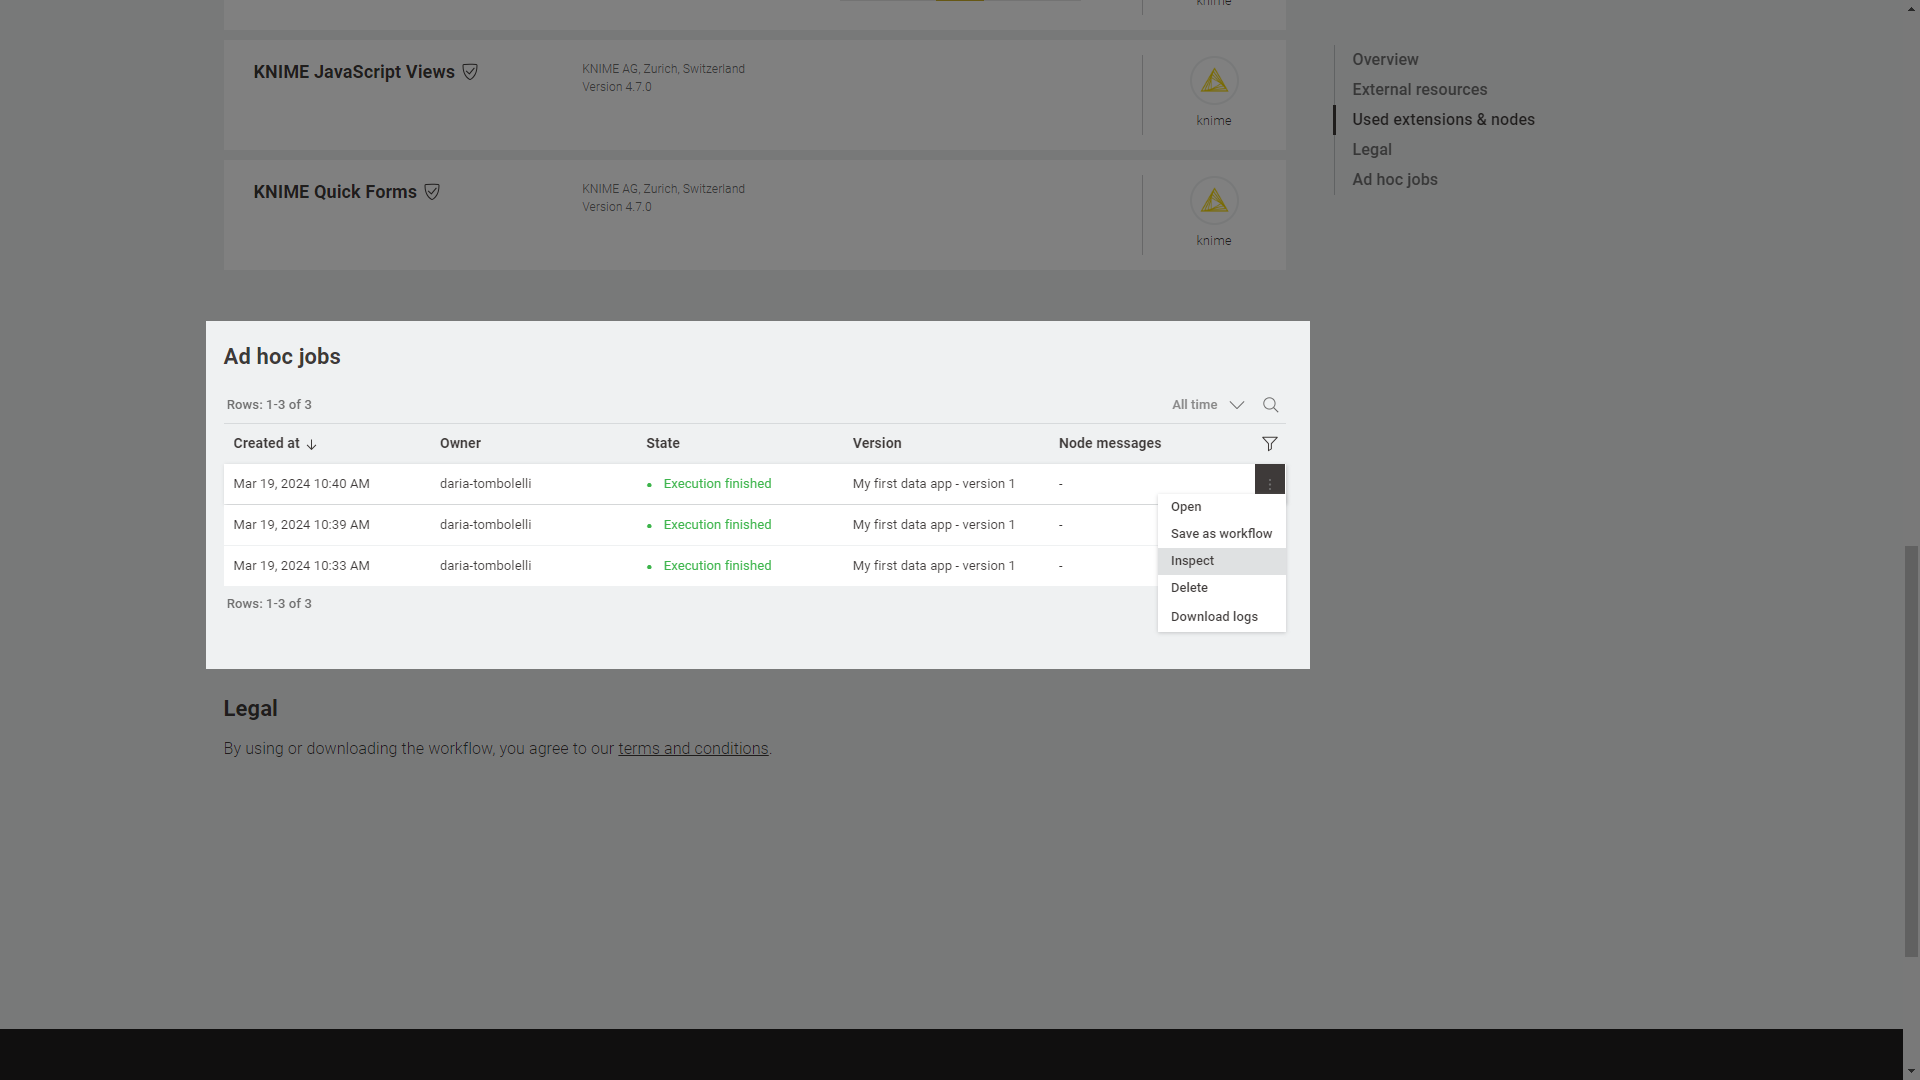Click the shield verification icon next to JavaScript Views
This screenshot has height=1080, width=1920.
point(469,71)
